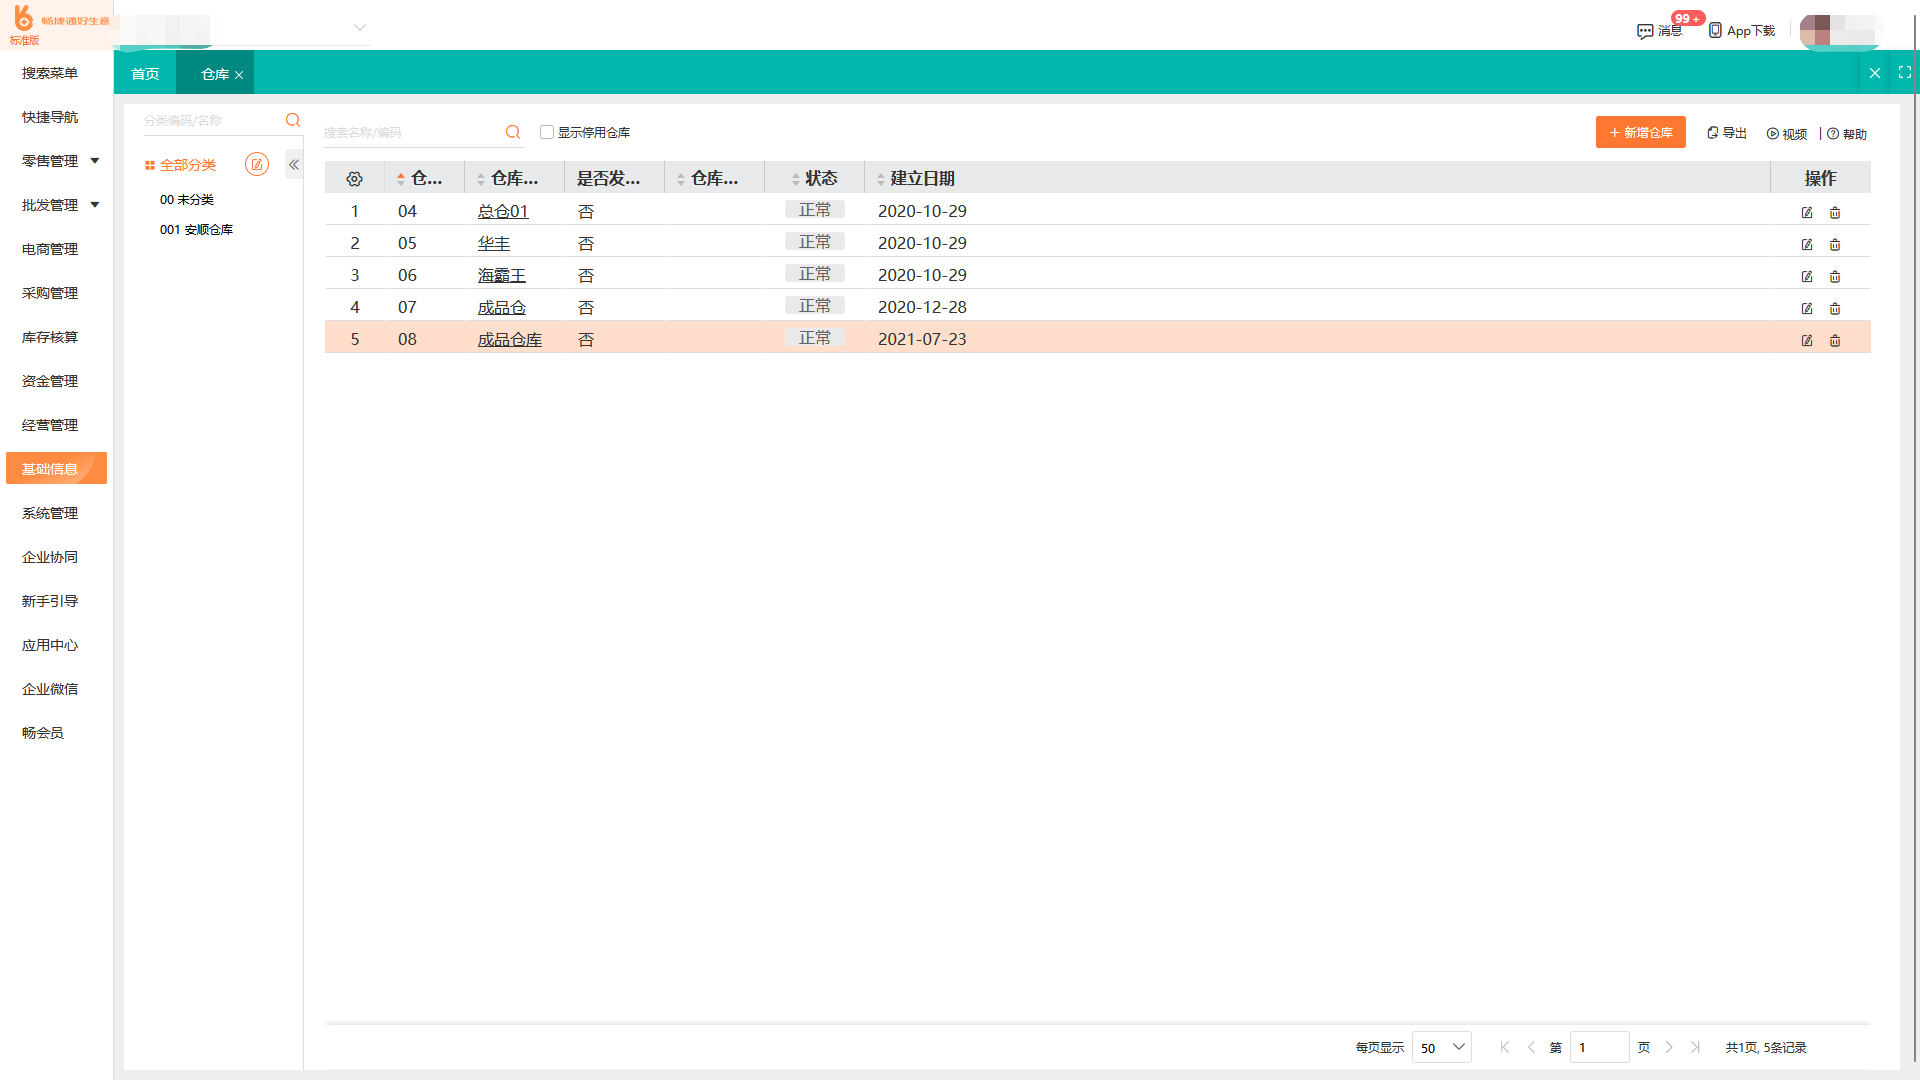
Task: Click 首页 tab
Action: click(x=145, y=74)
